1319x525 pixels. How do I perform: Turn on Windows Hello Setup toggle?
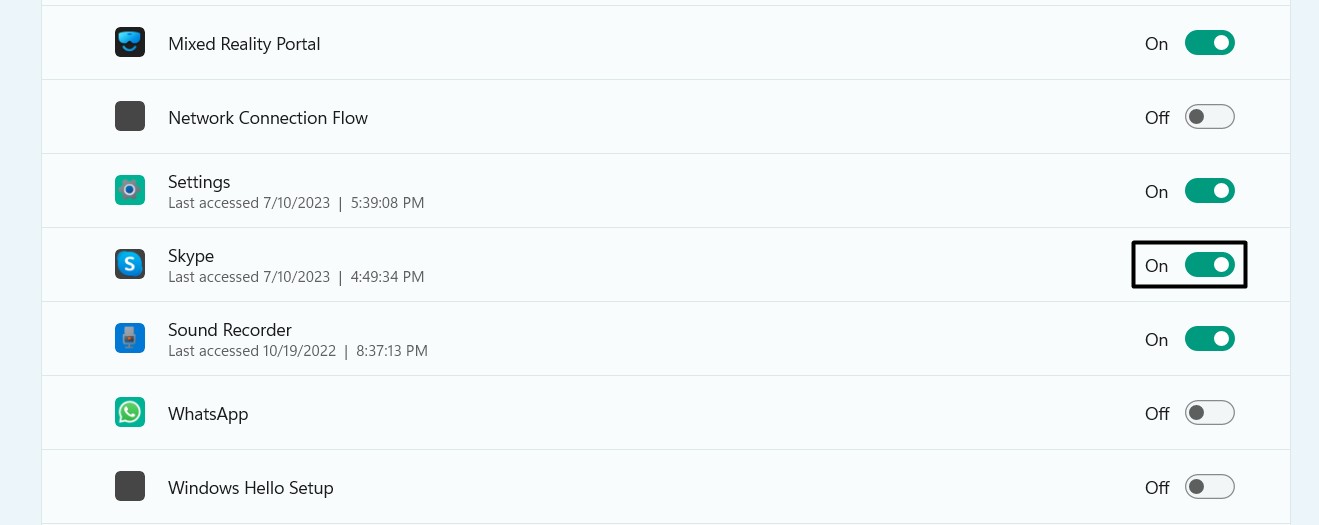[1209, 487]
